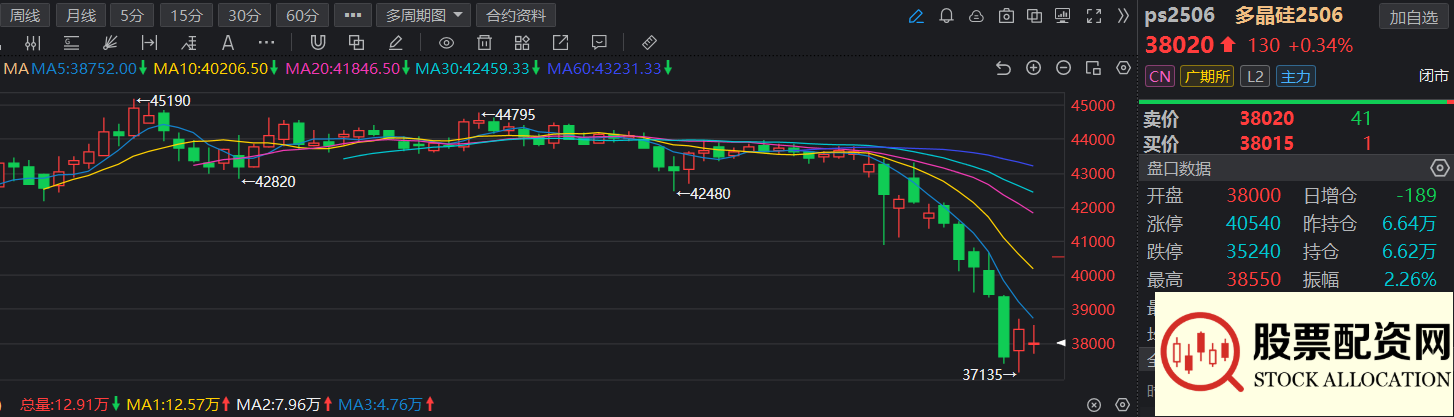Screen dimensions: 1454x417
Task: Click the text annotation 'A' tool
Action: [228, 42]
